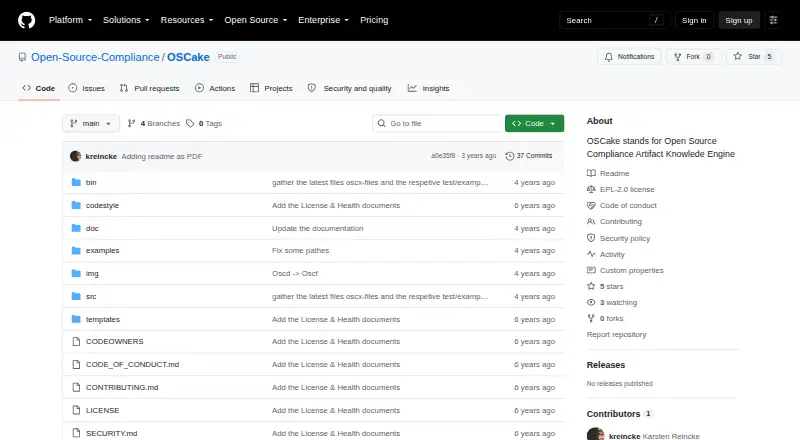
Task: Open the codestyle folder
Action: pyautogui.click(x=102, y=205)
